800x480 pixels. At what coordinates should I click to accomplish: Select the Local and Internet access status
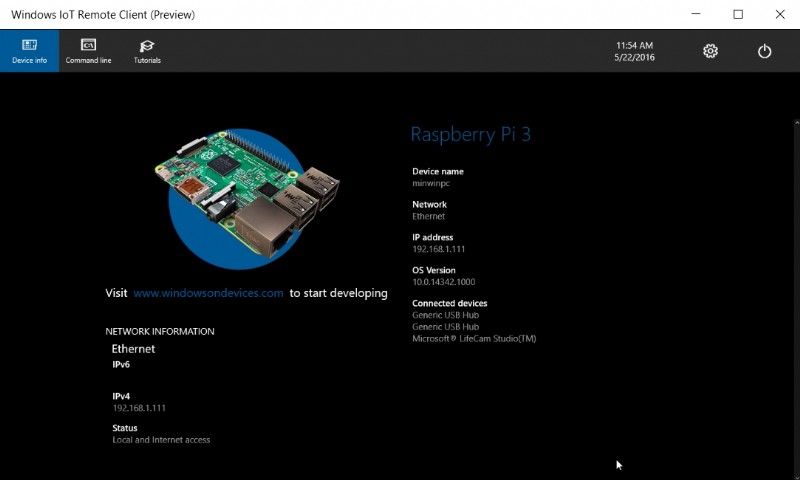pos(161,440)
